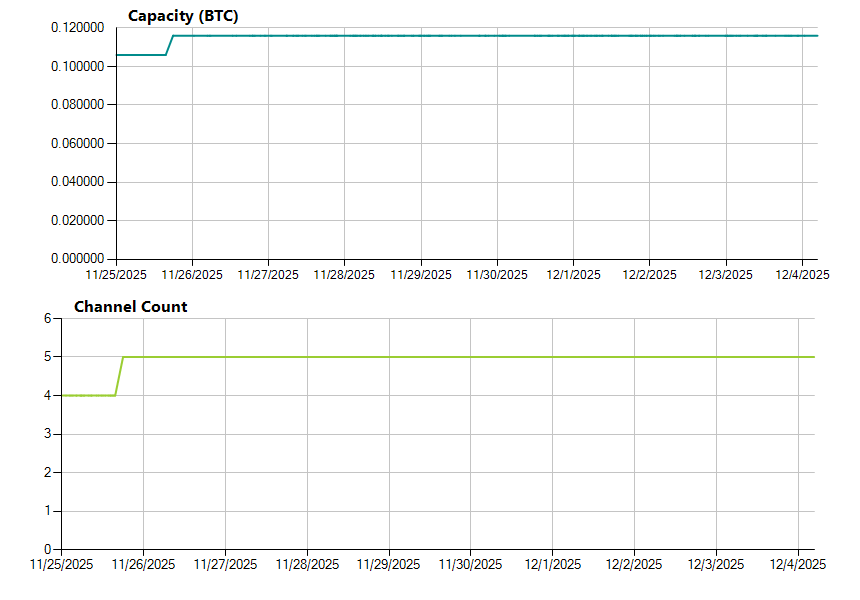Select 11/25/2025 on the Capacity chart axis
This screenshot has height=600, width=860.
(116, 274)
